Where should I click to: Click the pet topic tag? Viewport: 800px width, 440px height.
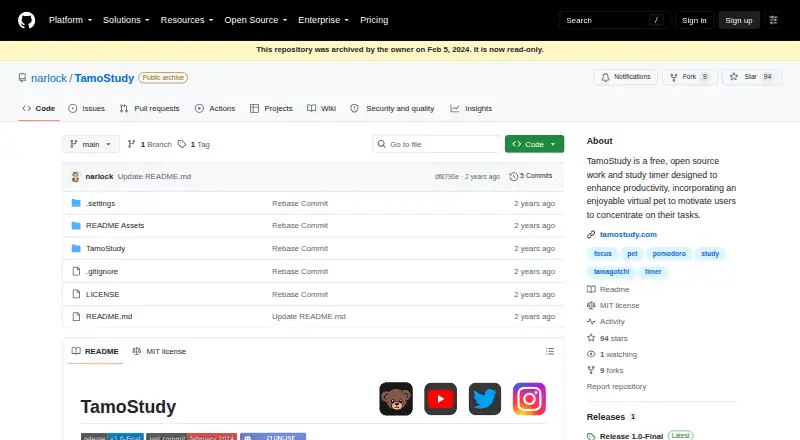point(632,254)
